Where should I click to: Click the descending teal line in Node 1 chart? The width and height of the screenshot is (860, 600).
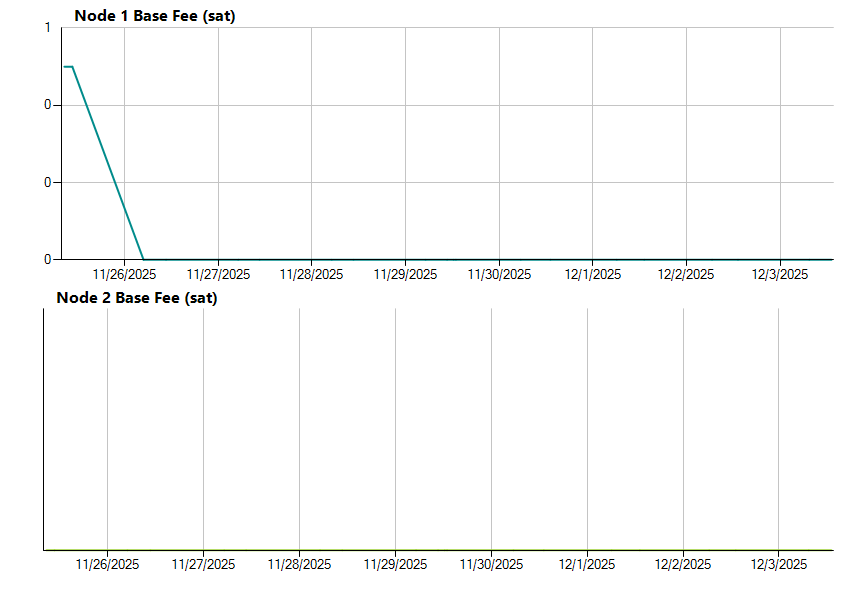click(108, 163)
